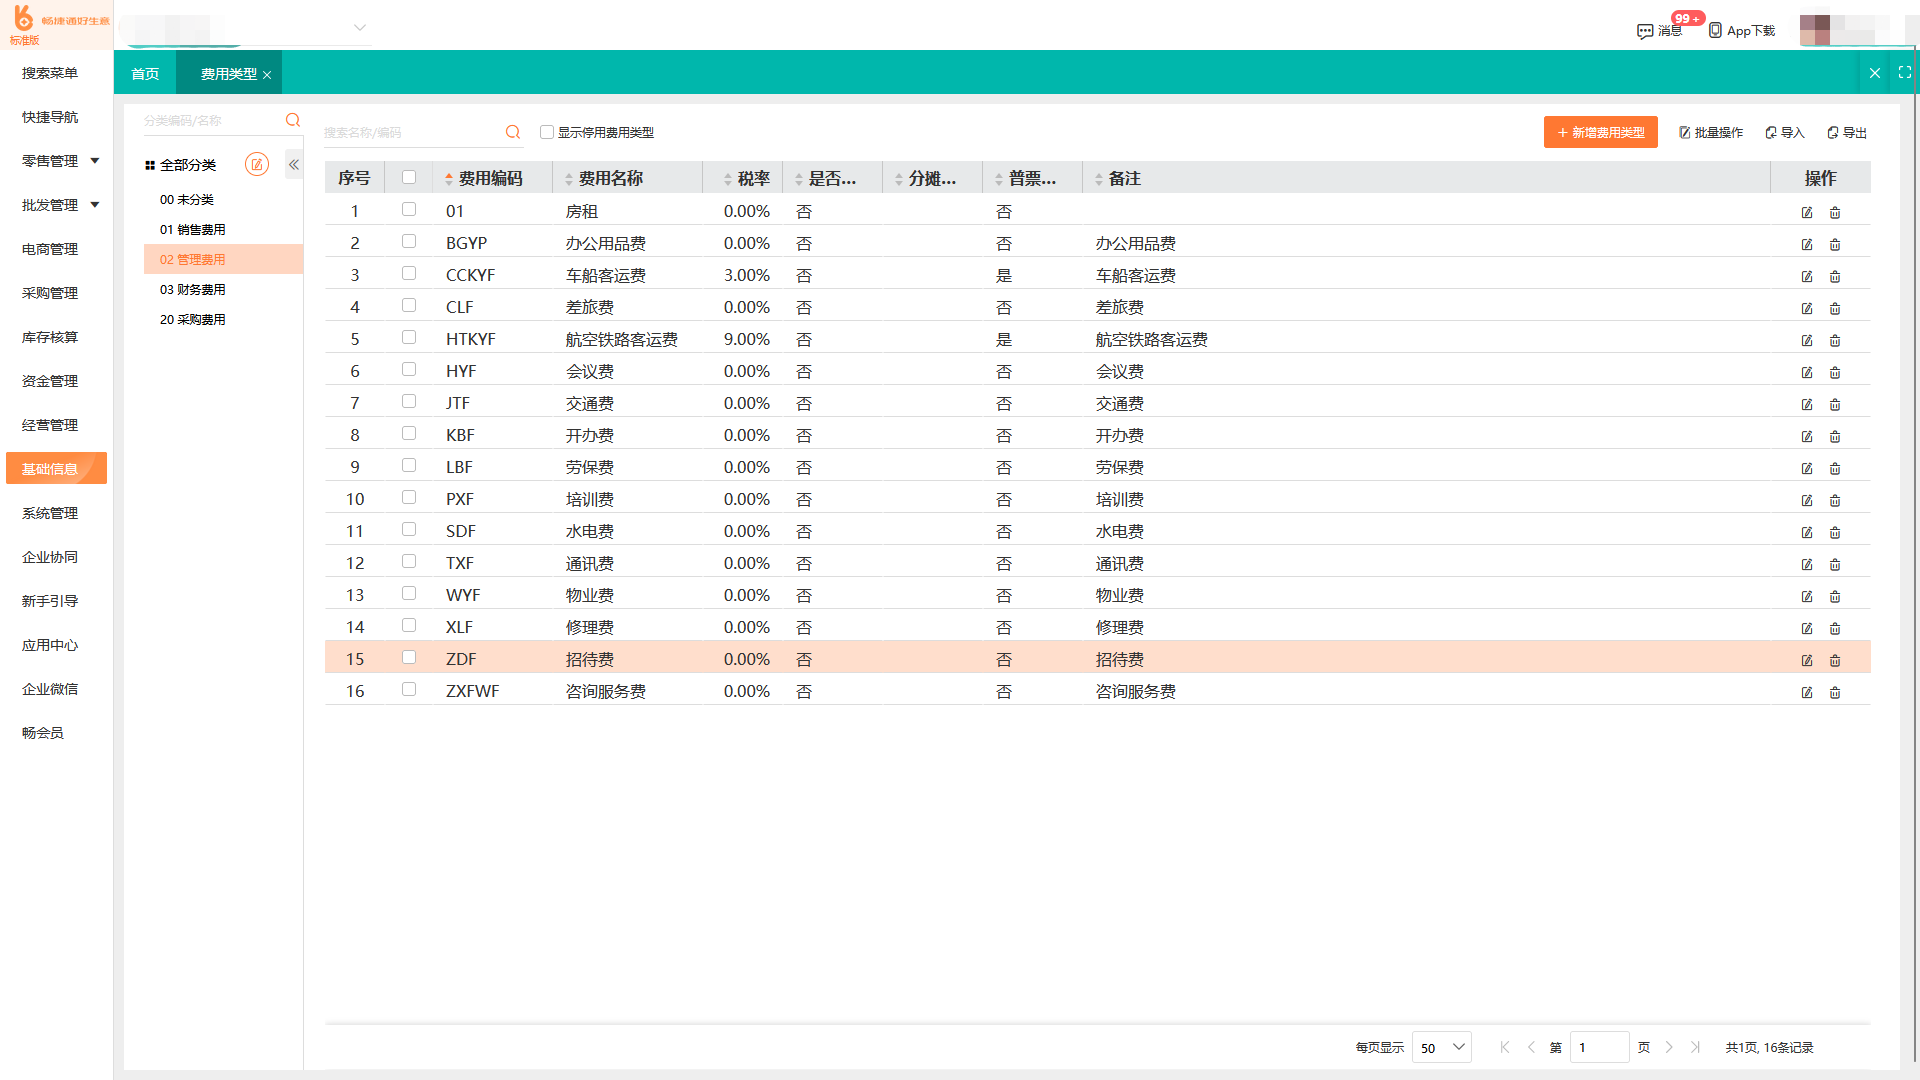Select 基础信息 from sidebar menu
This screenshot has height=1080, width=1920.
coord(53,468)
